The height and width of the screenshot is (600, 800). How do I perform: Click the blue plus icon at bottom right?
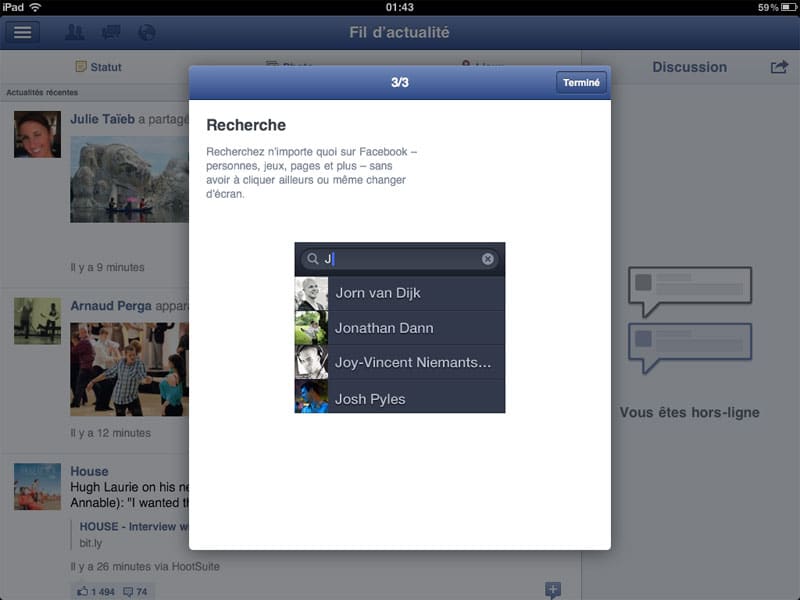click(x=552, y=588)
